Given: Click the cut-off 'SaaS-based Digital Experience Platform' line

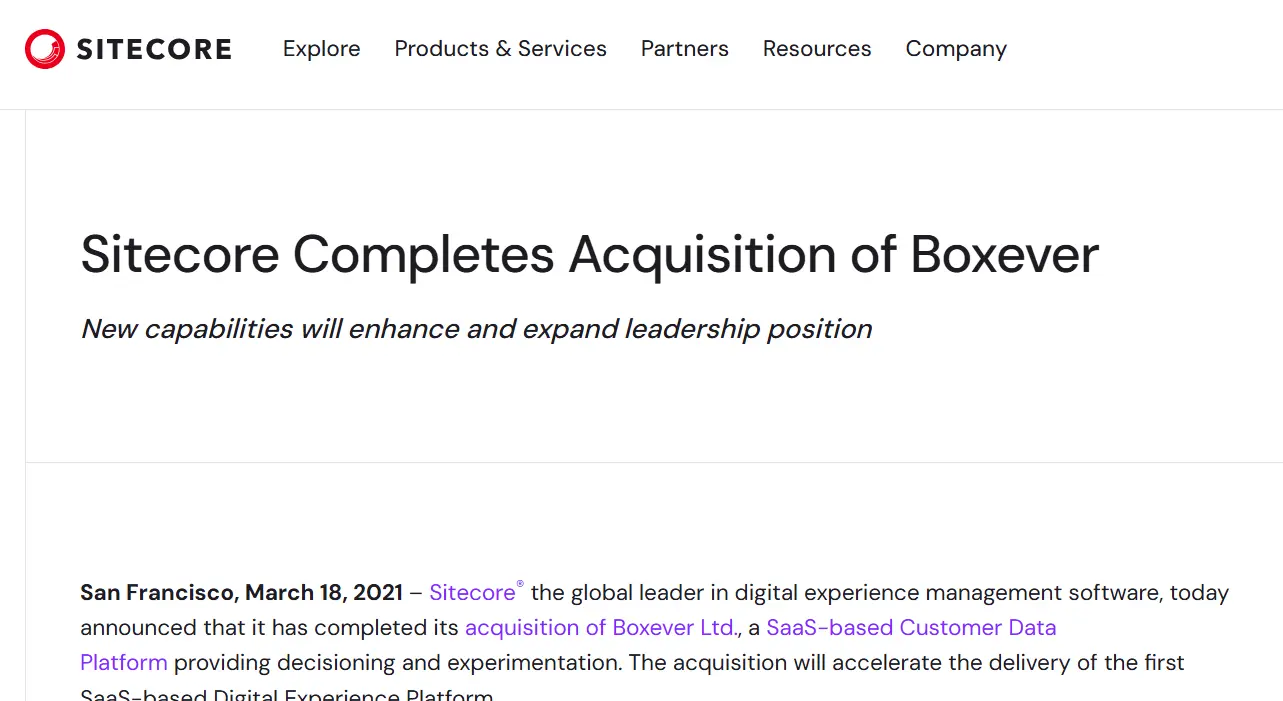Looking at the screenshot, I should tap(286, 694).
